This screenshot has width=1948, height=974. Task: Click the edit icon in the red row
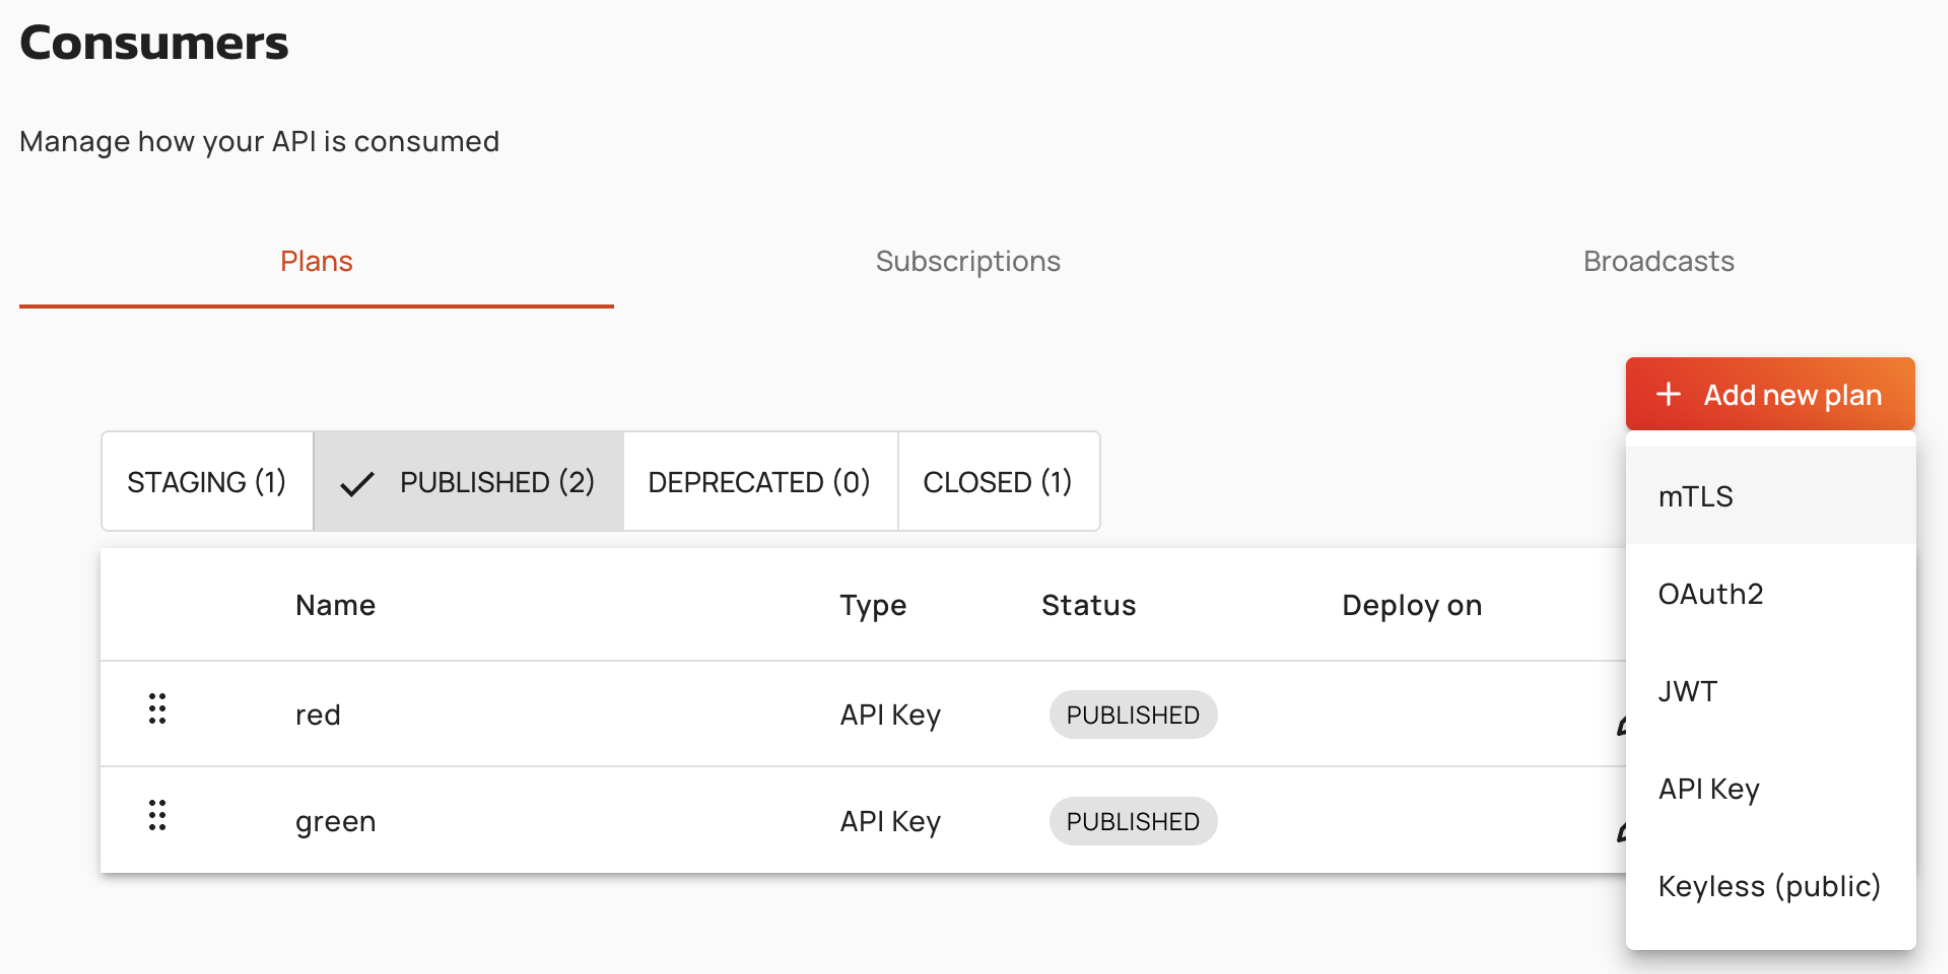(1620, 726)
